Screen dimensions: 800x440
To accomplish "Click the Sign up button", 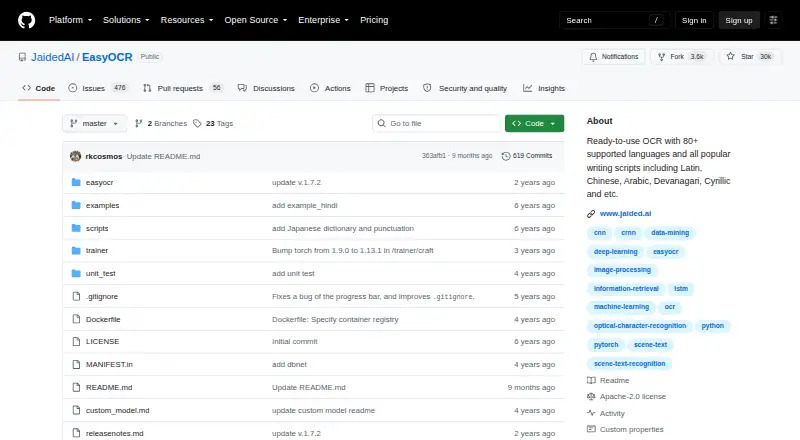I will click(x=739, y=20).
